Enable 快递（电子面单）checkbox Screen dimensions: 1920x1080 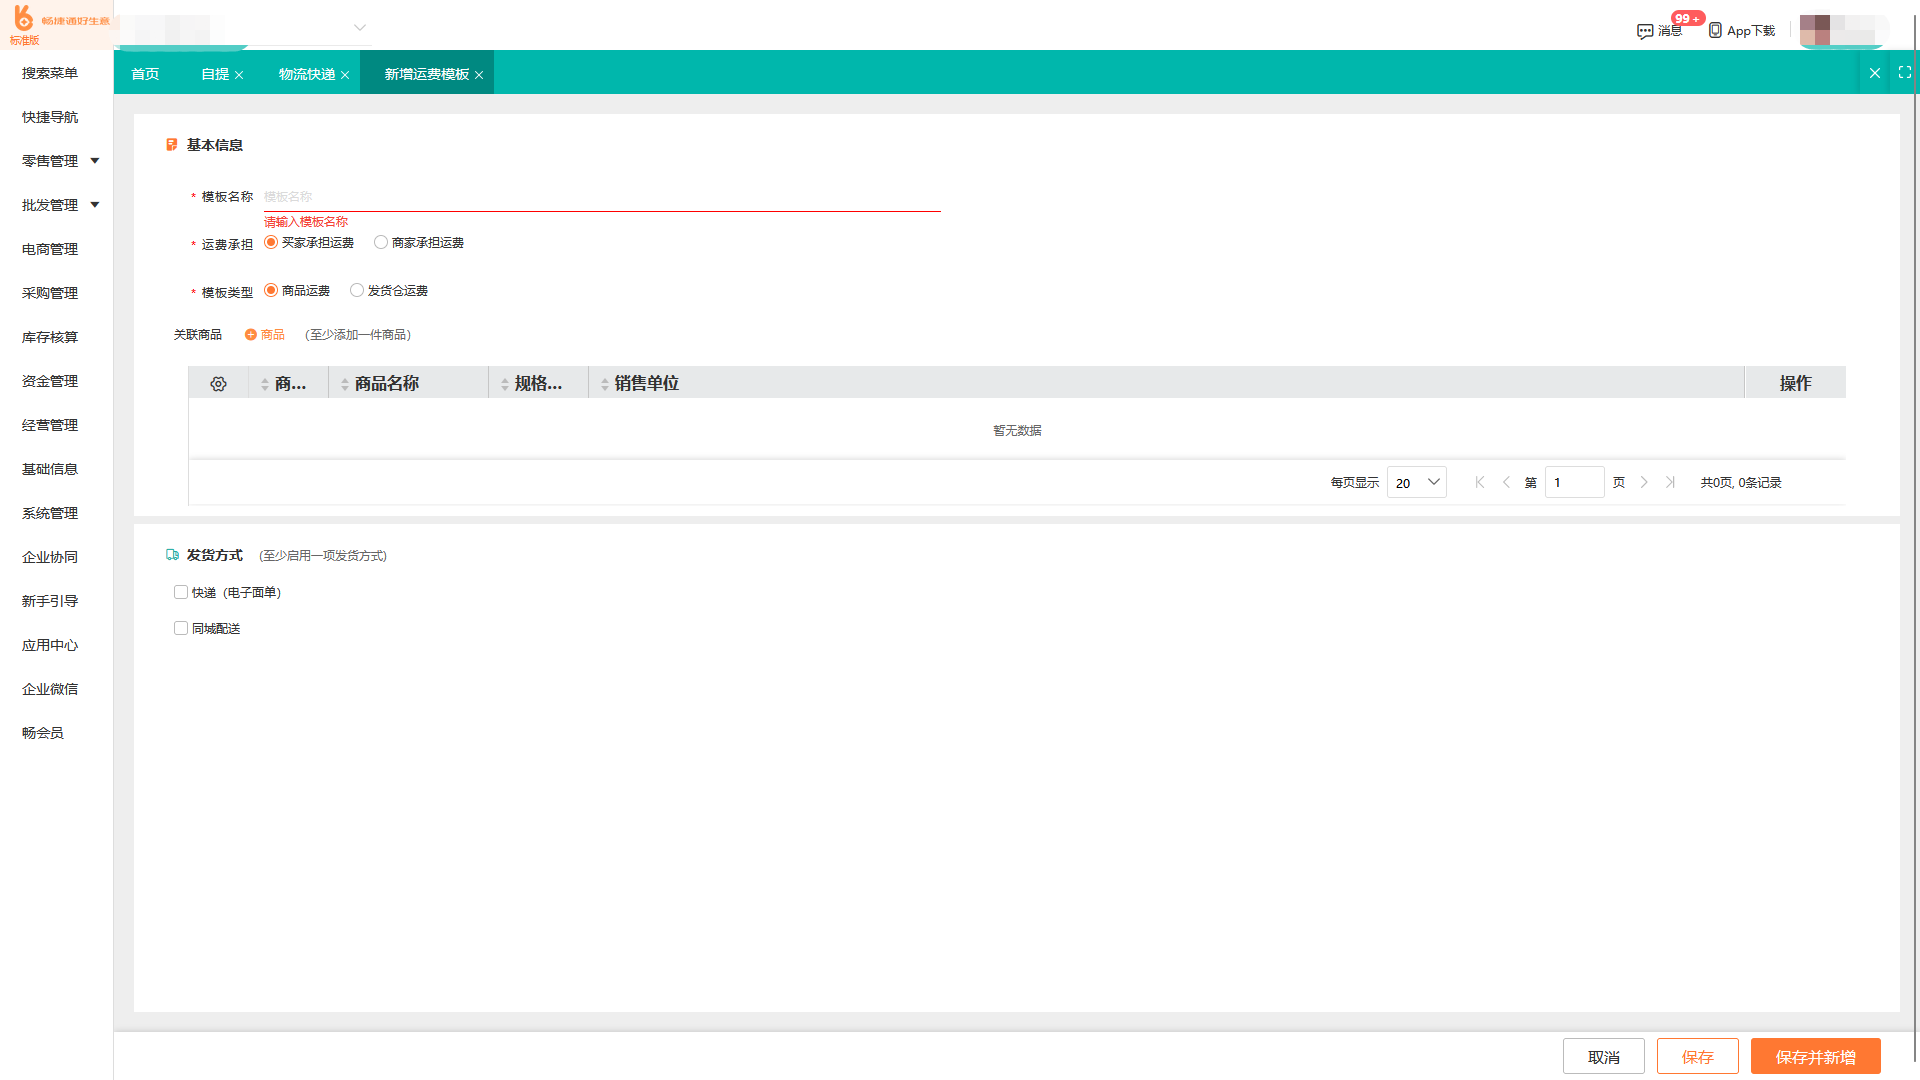[181, 592]
